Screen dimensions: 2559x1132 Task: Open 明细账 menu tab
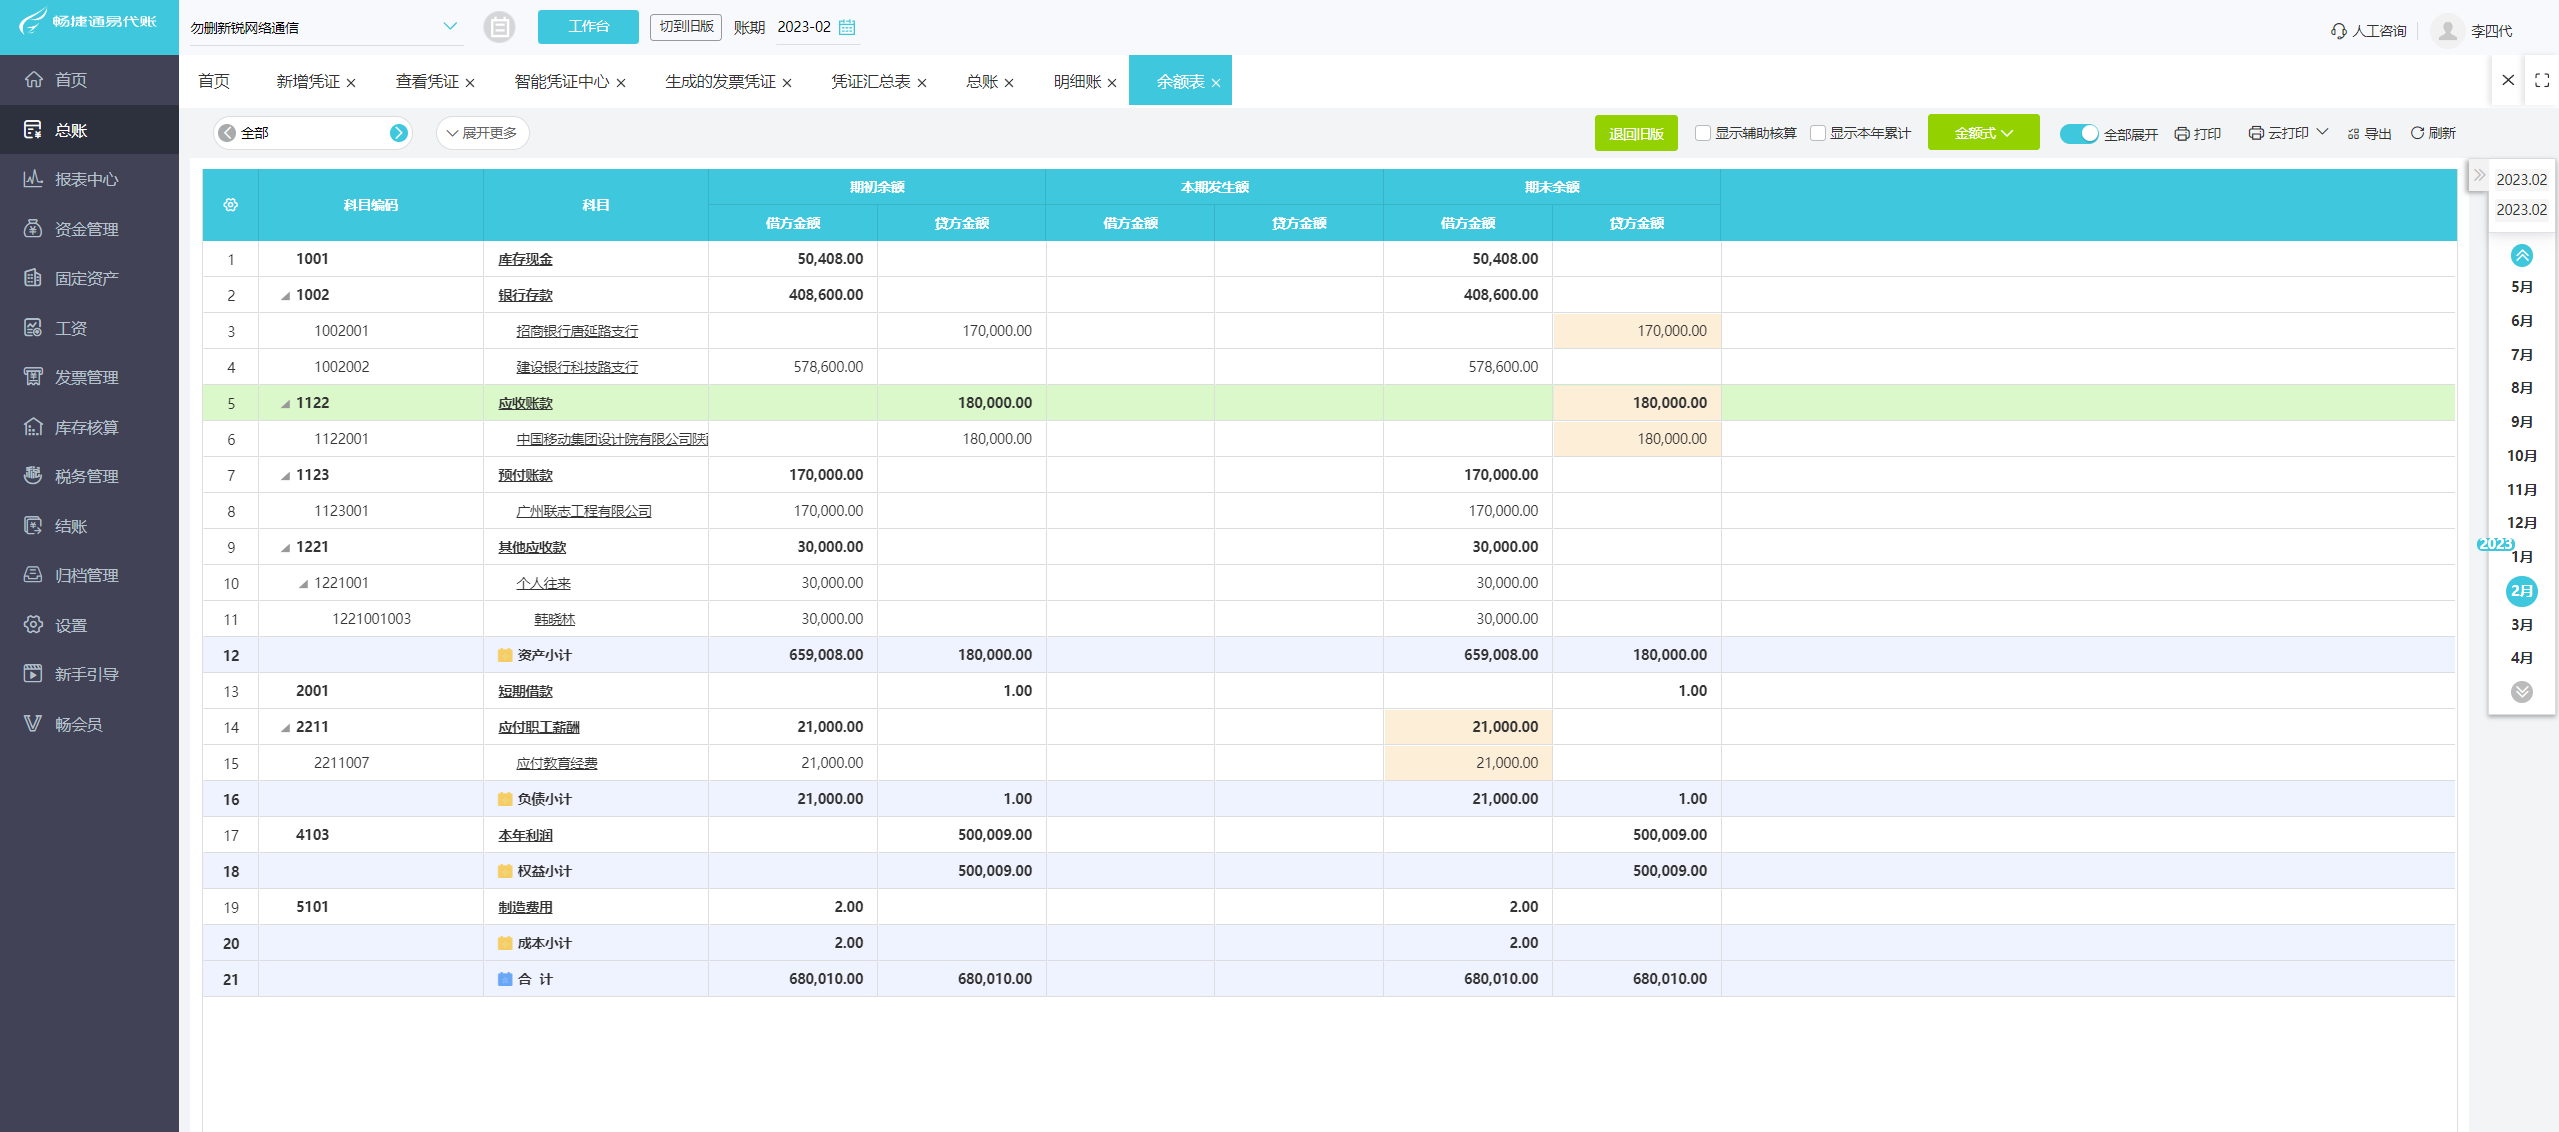pos(1077,82)
